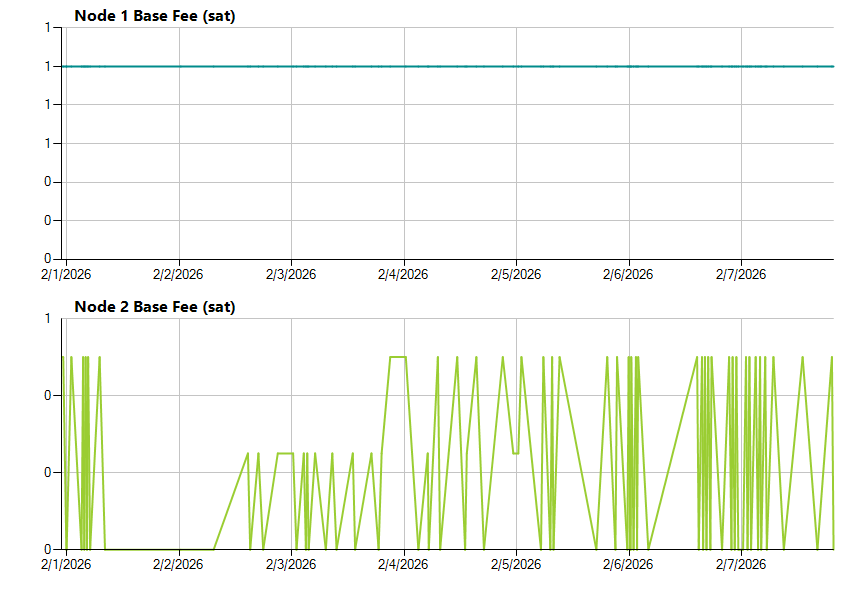Image resolution: width=860 pixels, height=600 pixels.
Task: Click Node 2 flat zero segment near 2/2/2026
Action: [x=160, y=549]
